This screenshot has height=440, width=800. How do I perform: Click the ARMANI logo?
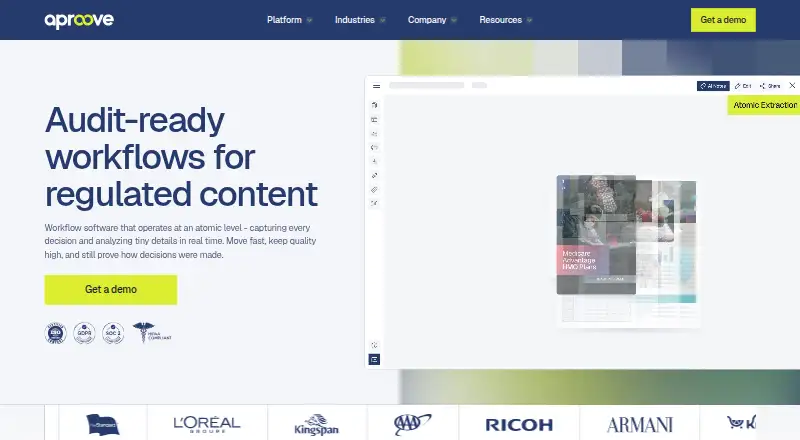point(640,425)
